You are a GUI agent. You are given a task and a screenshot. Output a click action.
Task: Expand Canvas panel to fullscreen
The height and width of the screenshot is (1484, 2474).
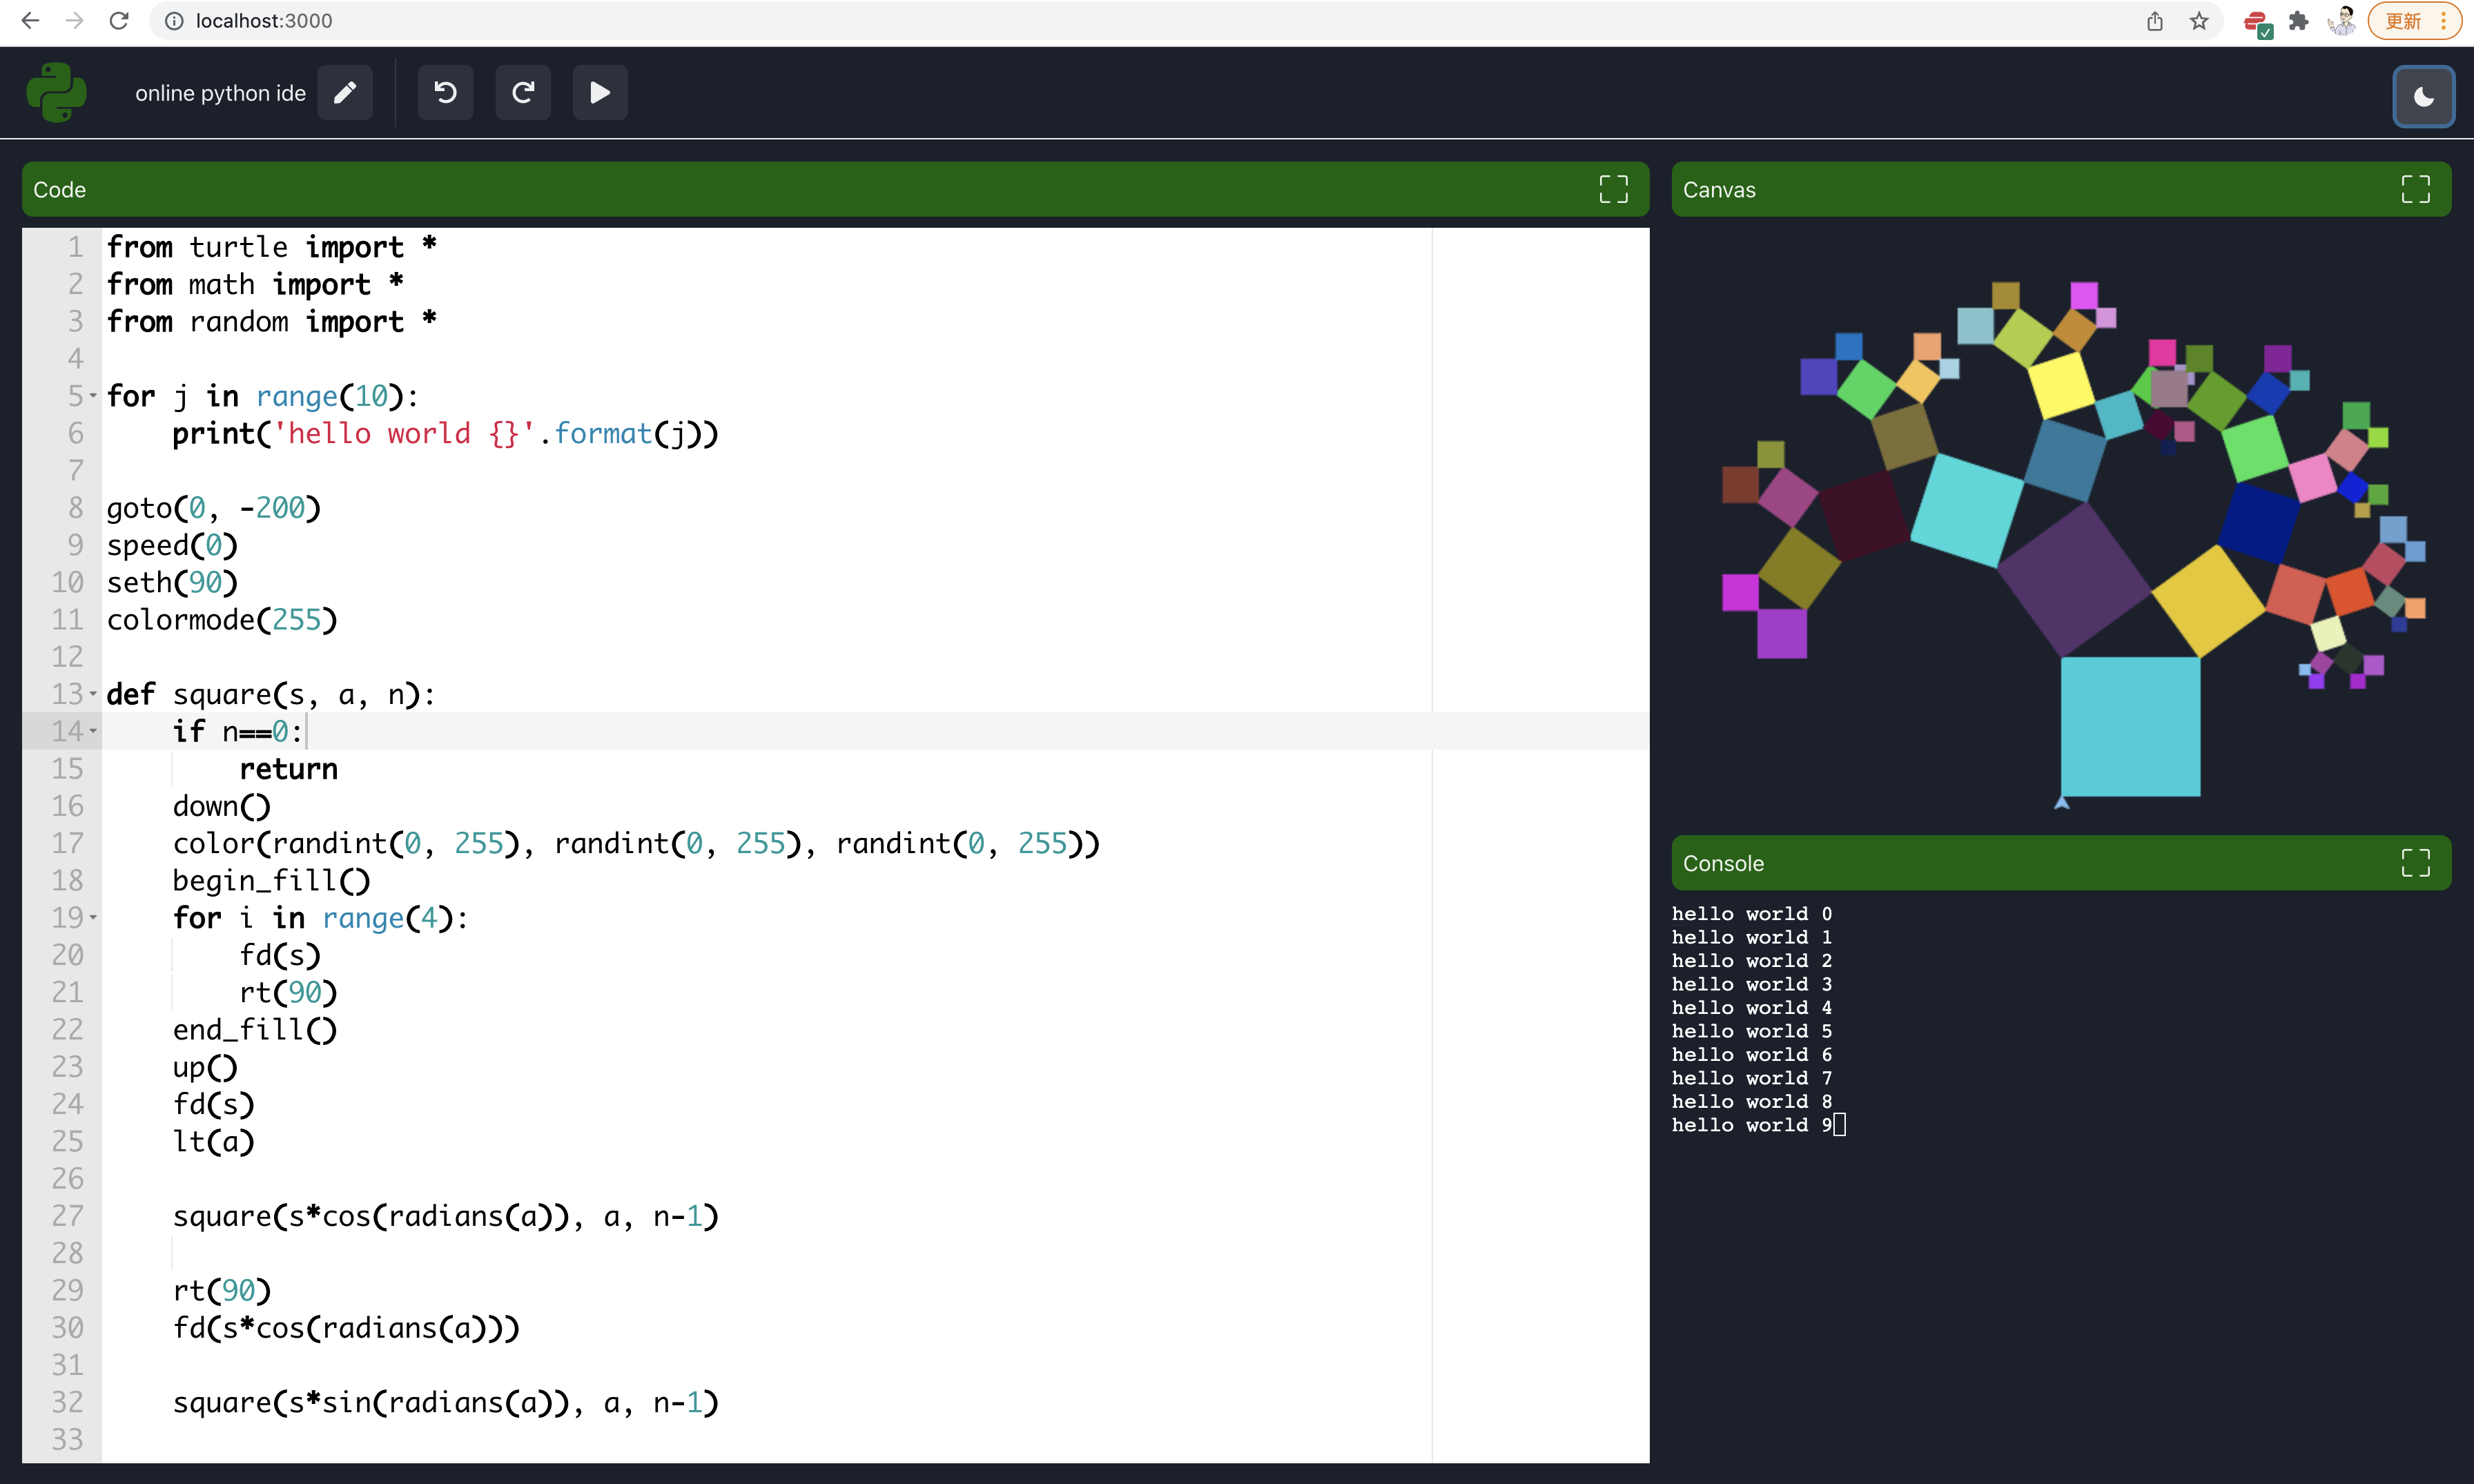pos(2415,190)
